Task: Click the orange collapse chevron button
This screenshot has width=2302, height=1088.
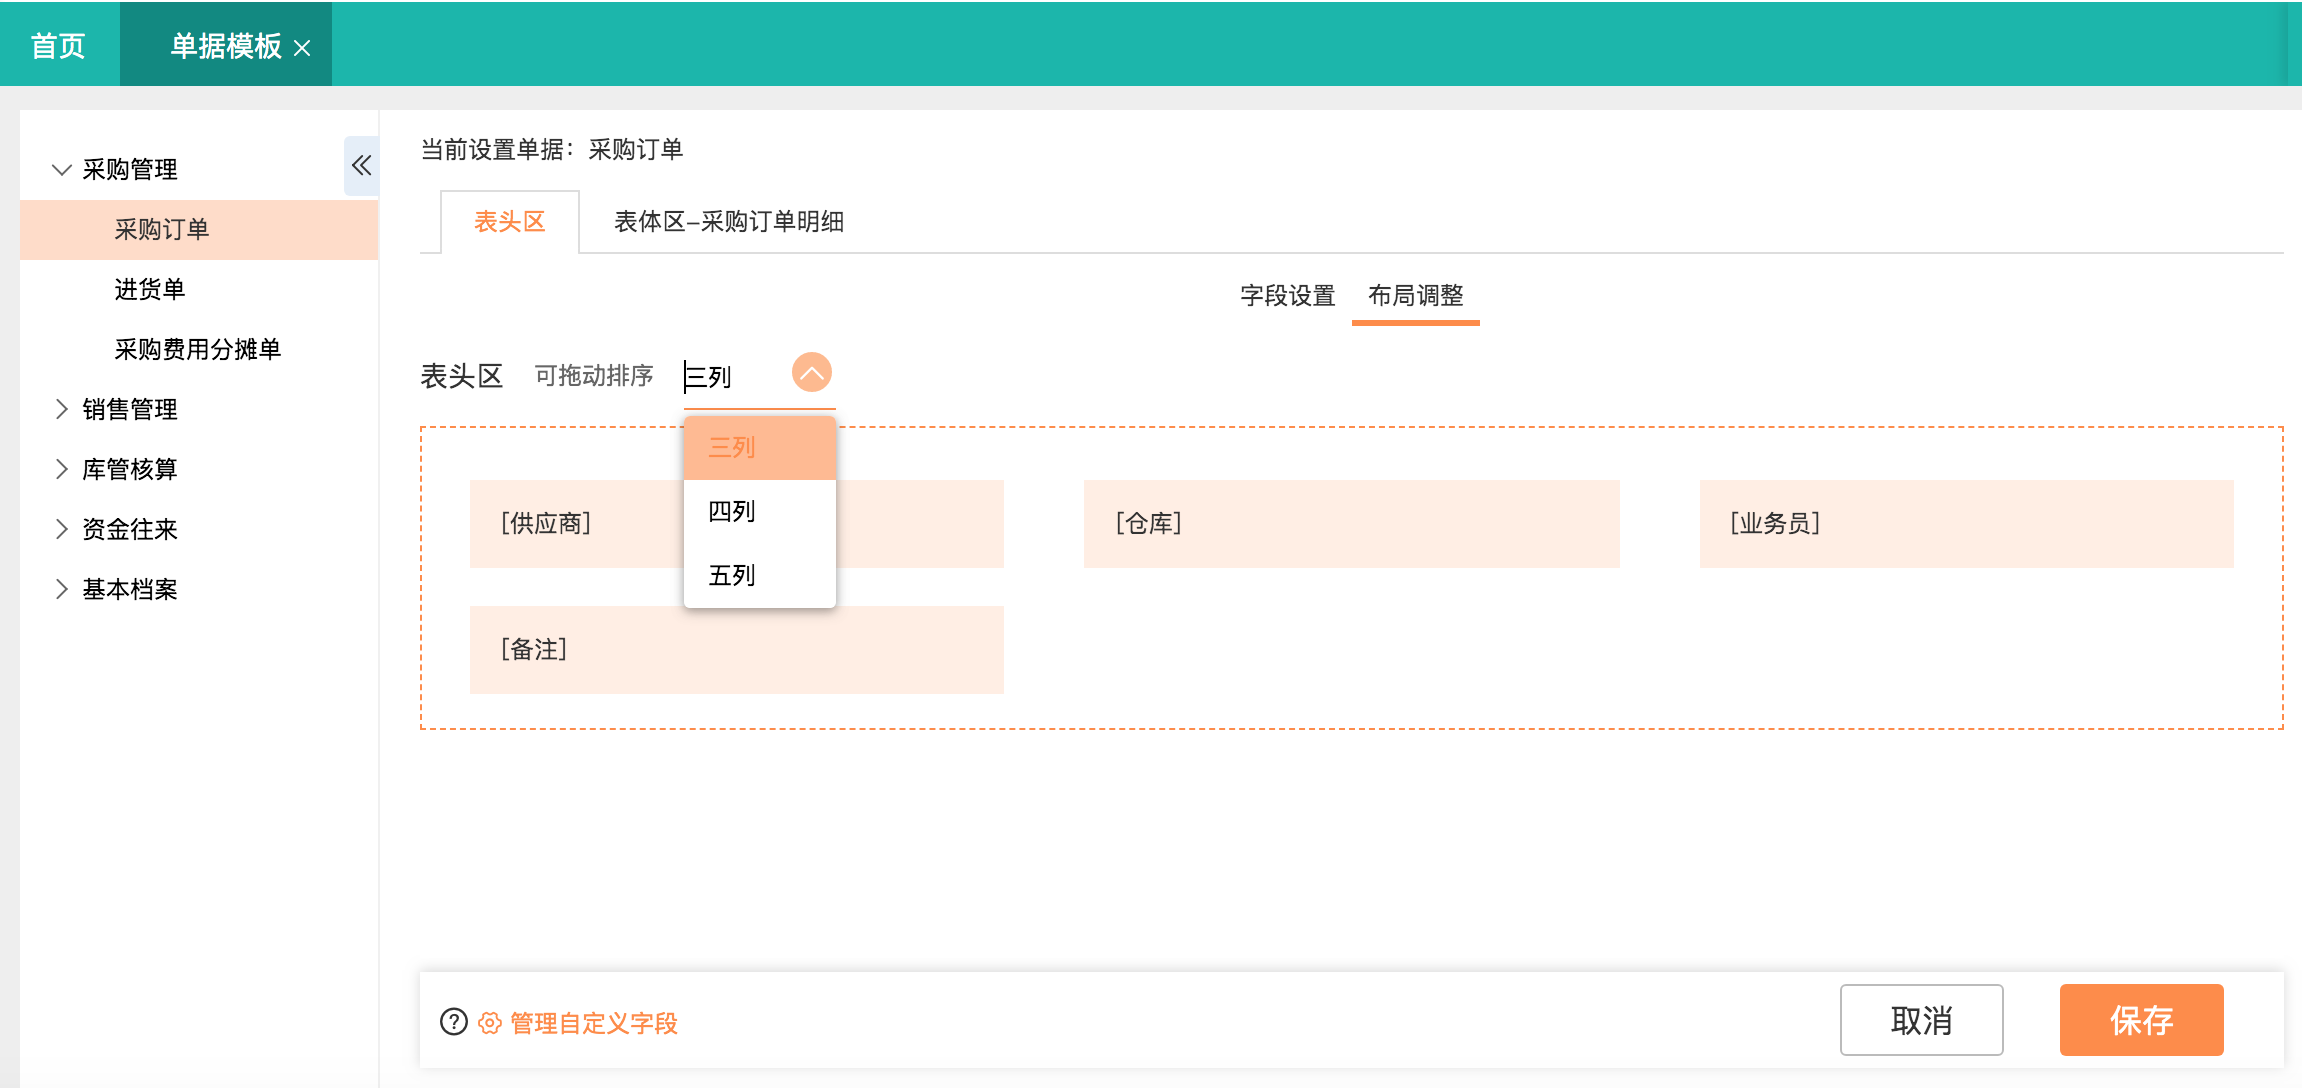Action: coord(812,374)
